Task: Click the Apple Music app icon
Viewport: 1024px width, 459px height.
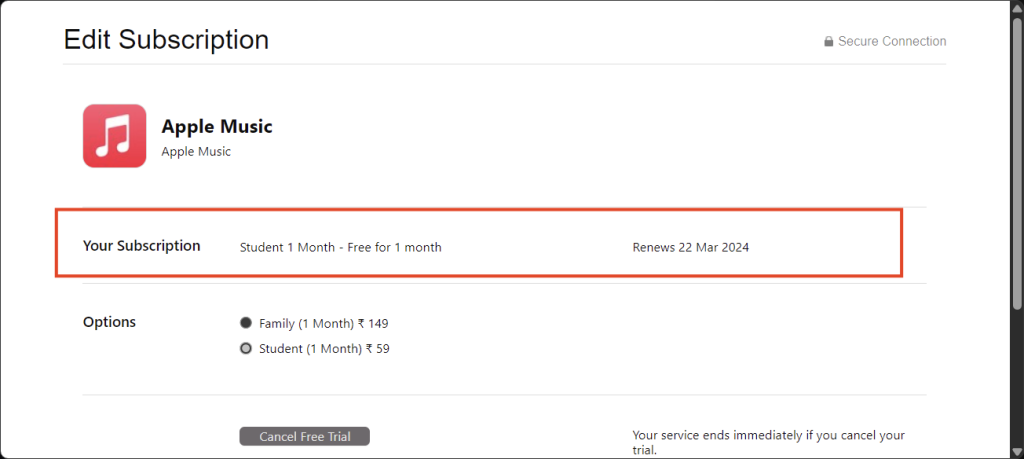Action: click(x=114, y=136)
